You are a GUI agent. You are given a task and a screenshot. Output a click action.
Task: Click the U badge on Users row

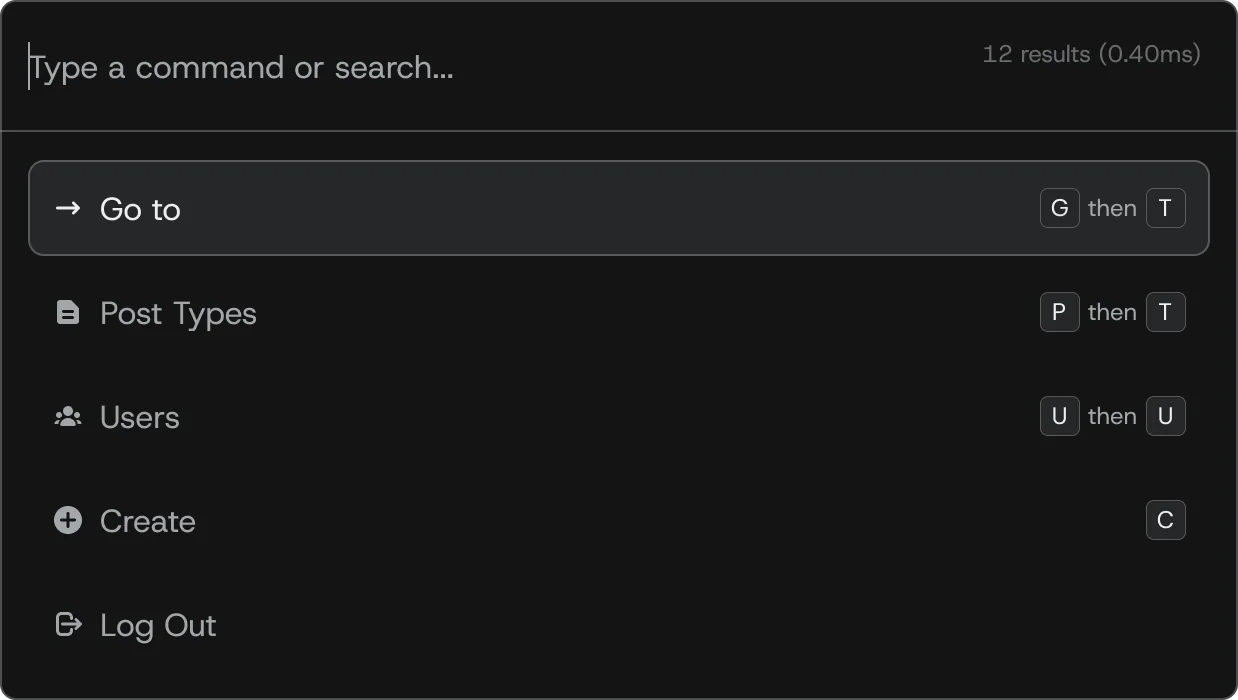click(x=1060, y=416)
